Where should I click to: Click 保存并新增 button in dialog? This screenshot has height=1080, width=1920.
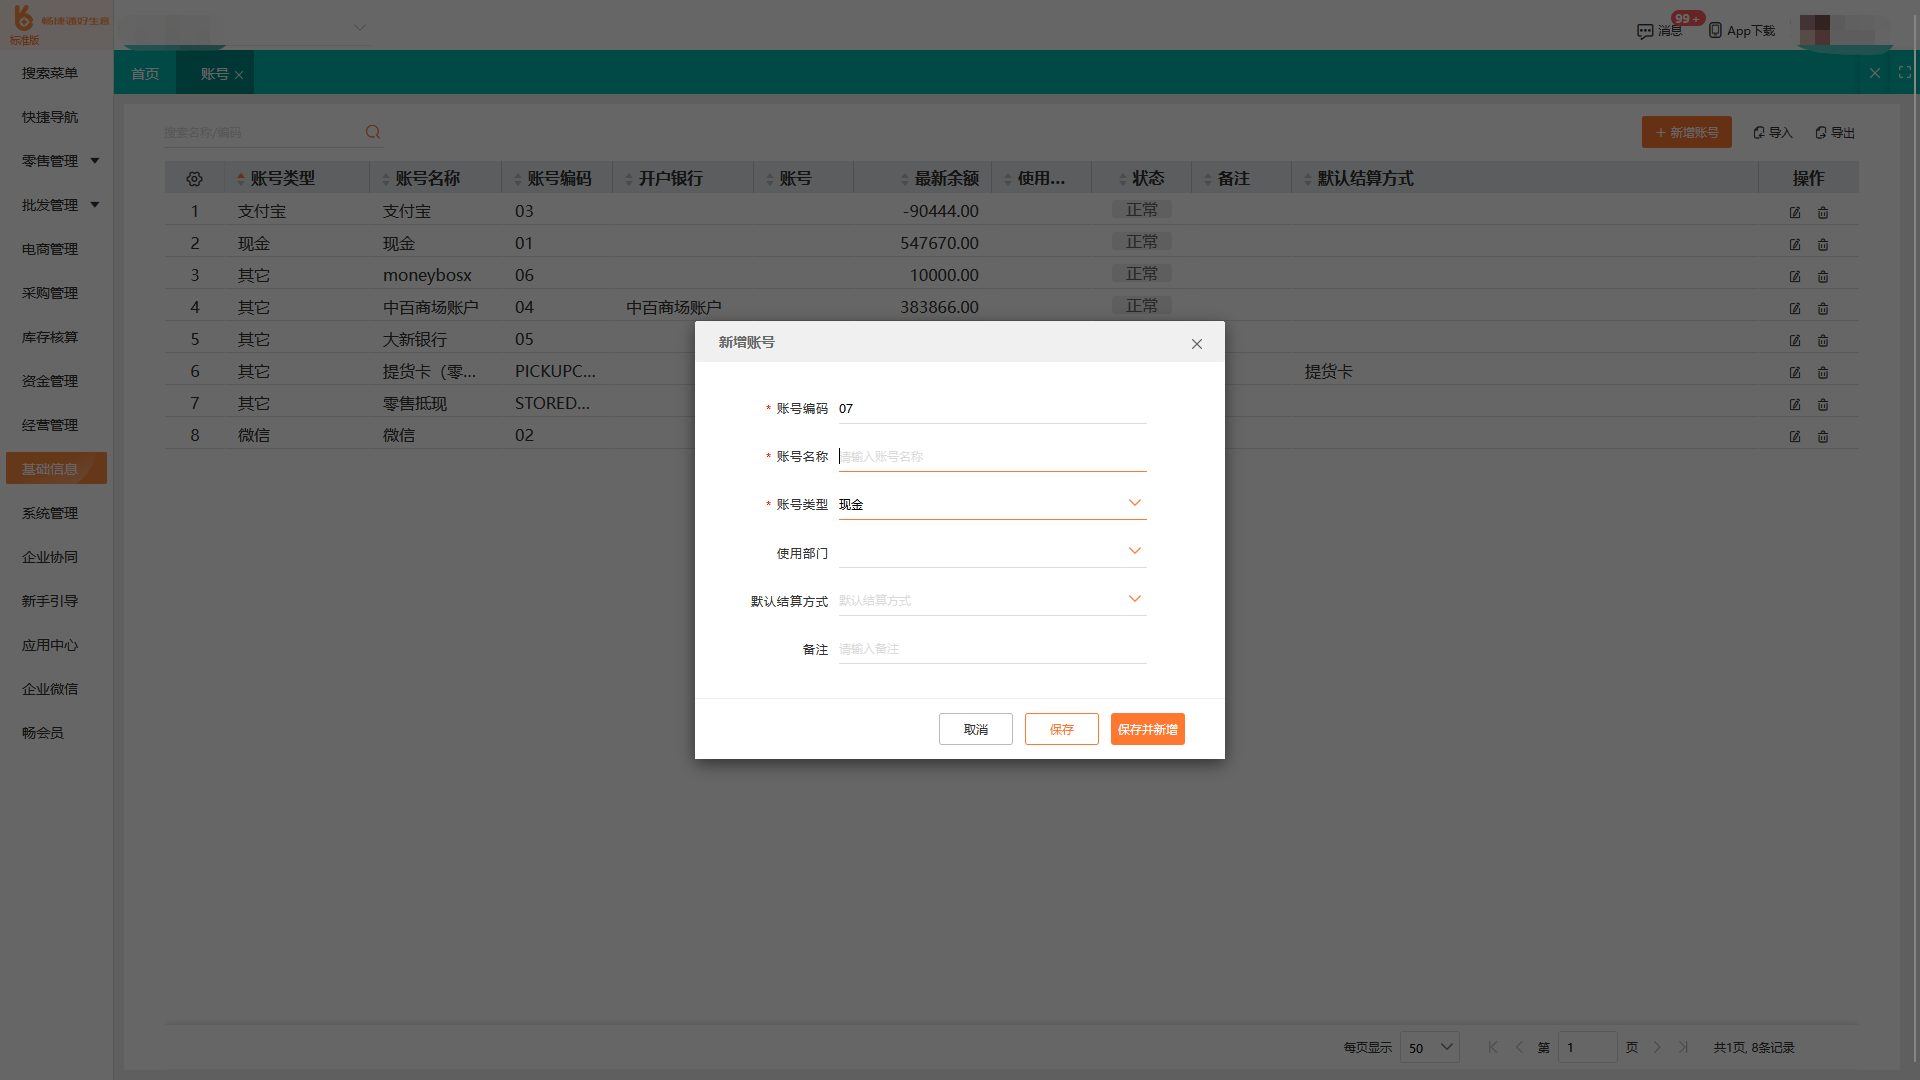coord(1147,729)
